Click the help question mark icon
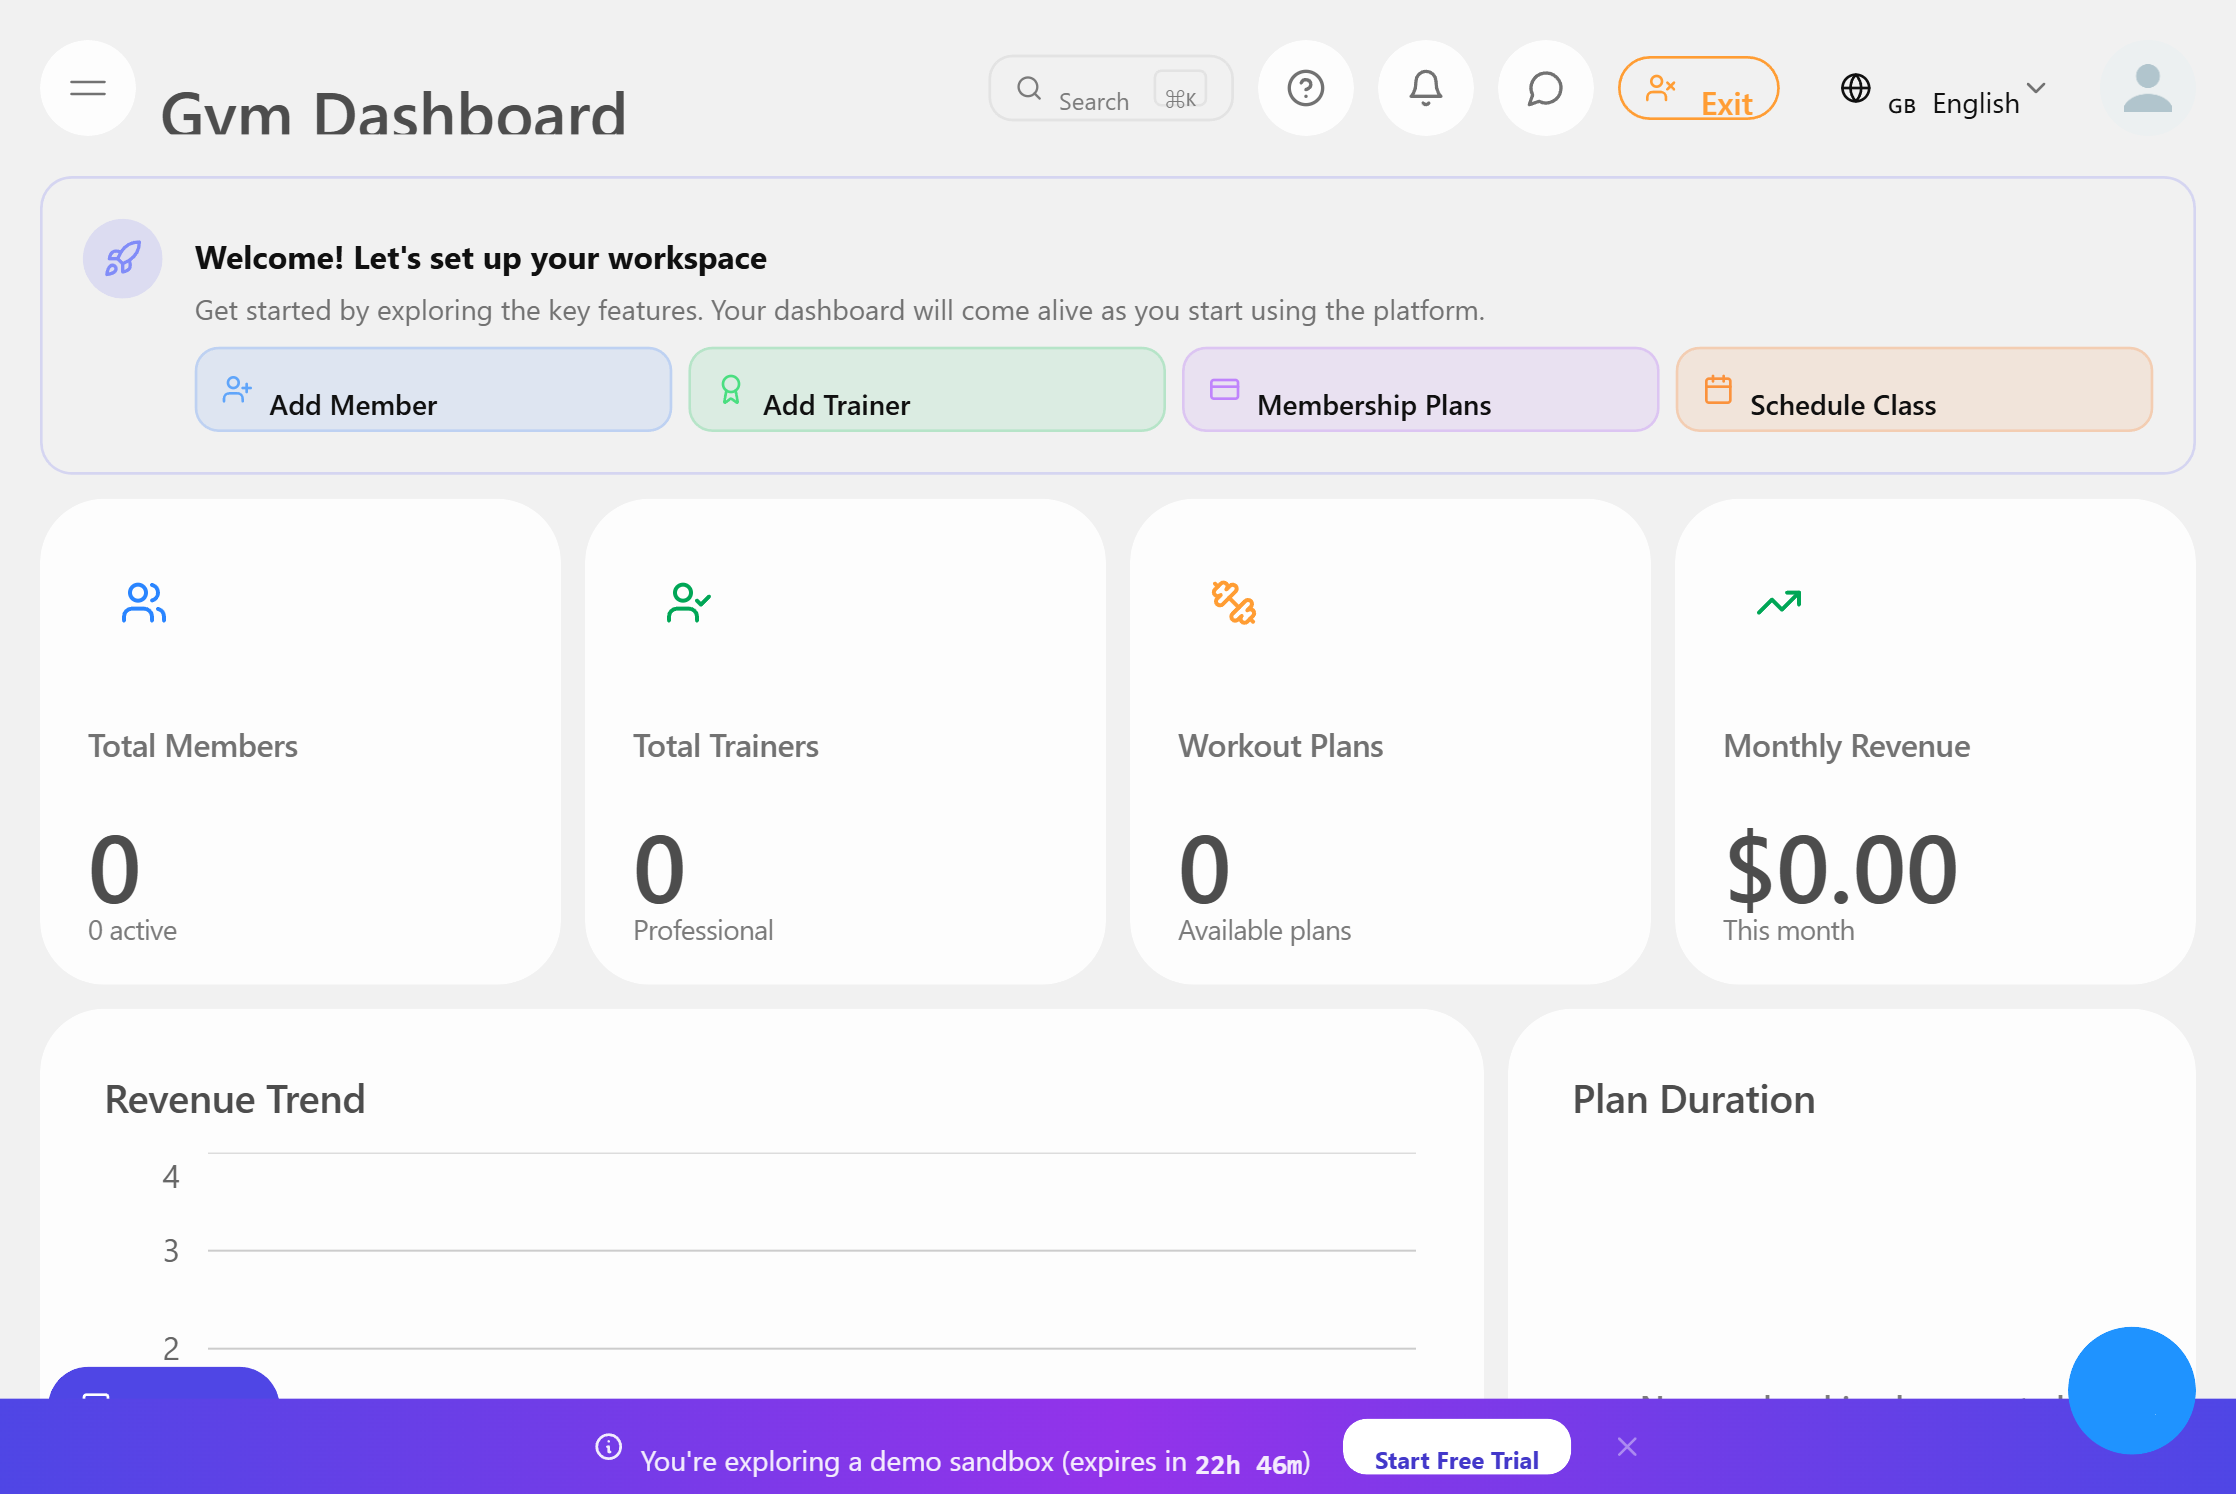 (1305, 88)
